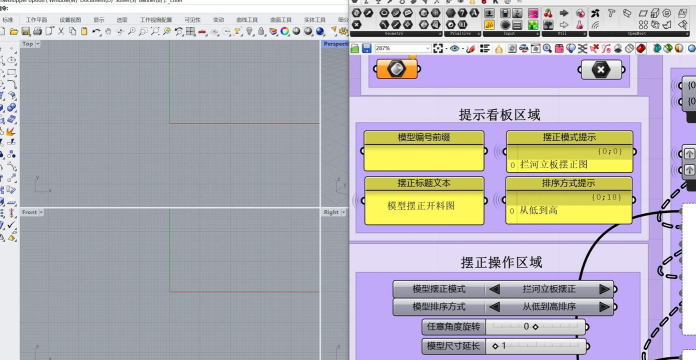Select the 排序方式提示 panel
The height and width of the screenshot is (360, 696).
click(569, 200)
